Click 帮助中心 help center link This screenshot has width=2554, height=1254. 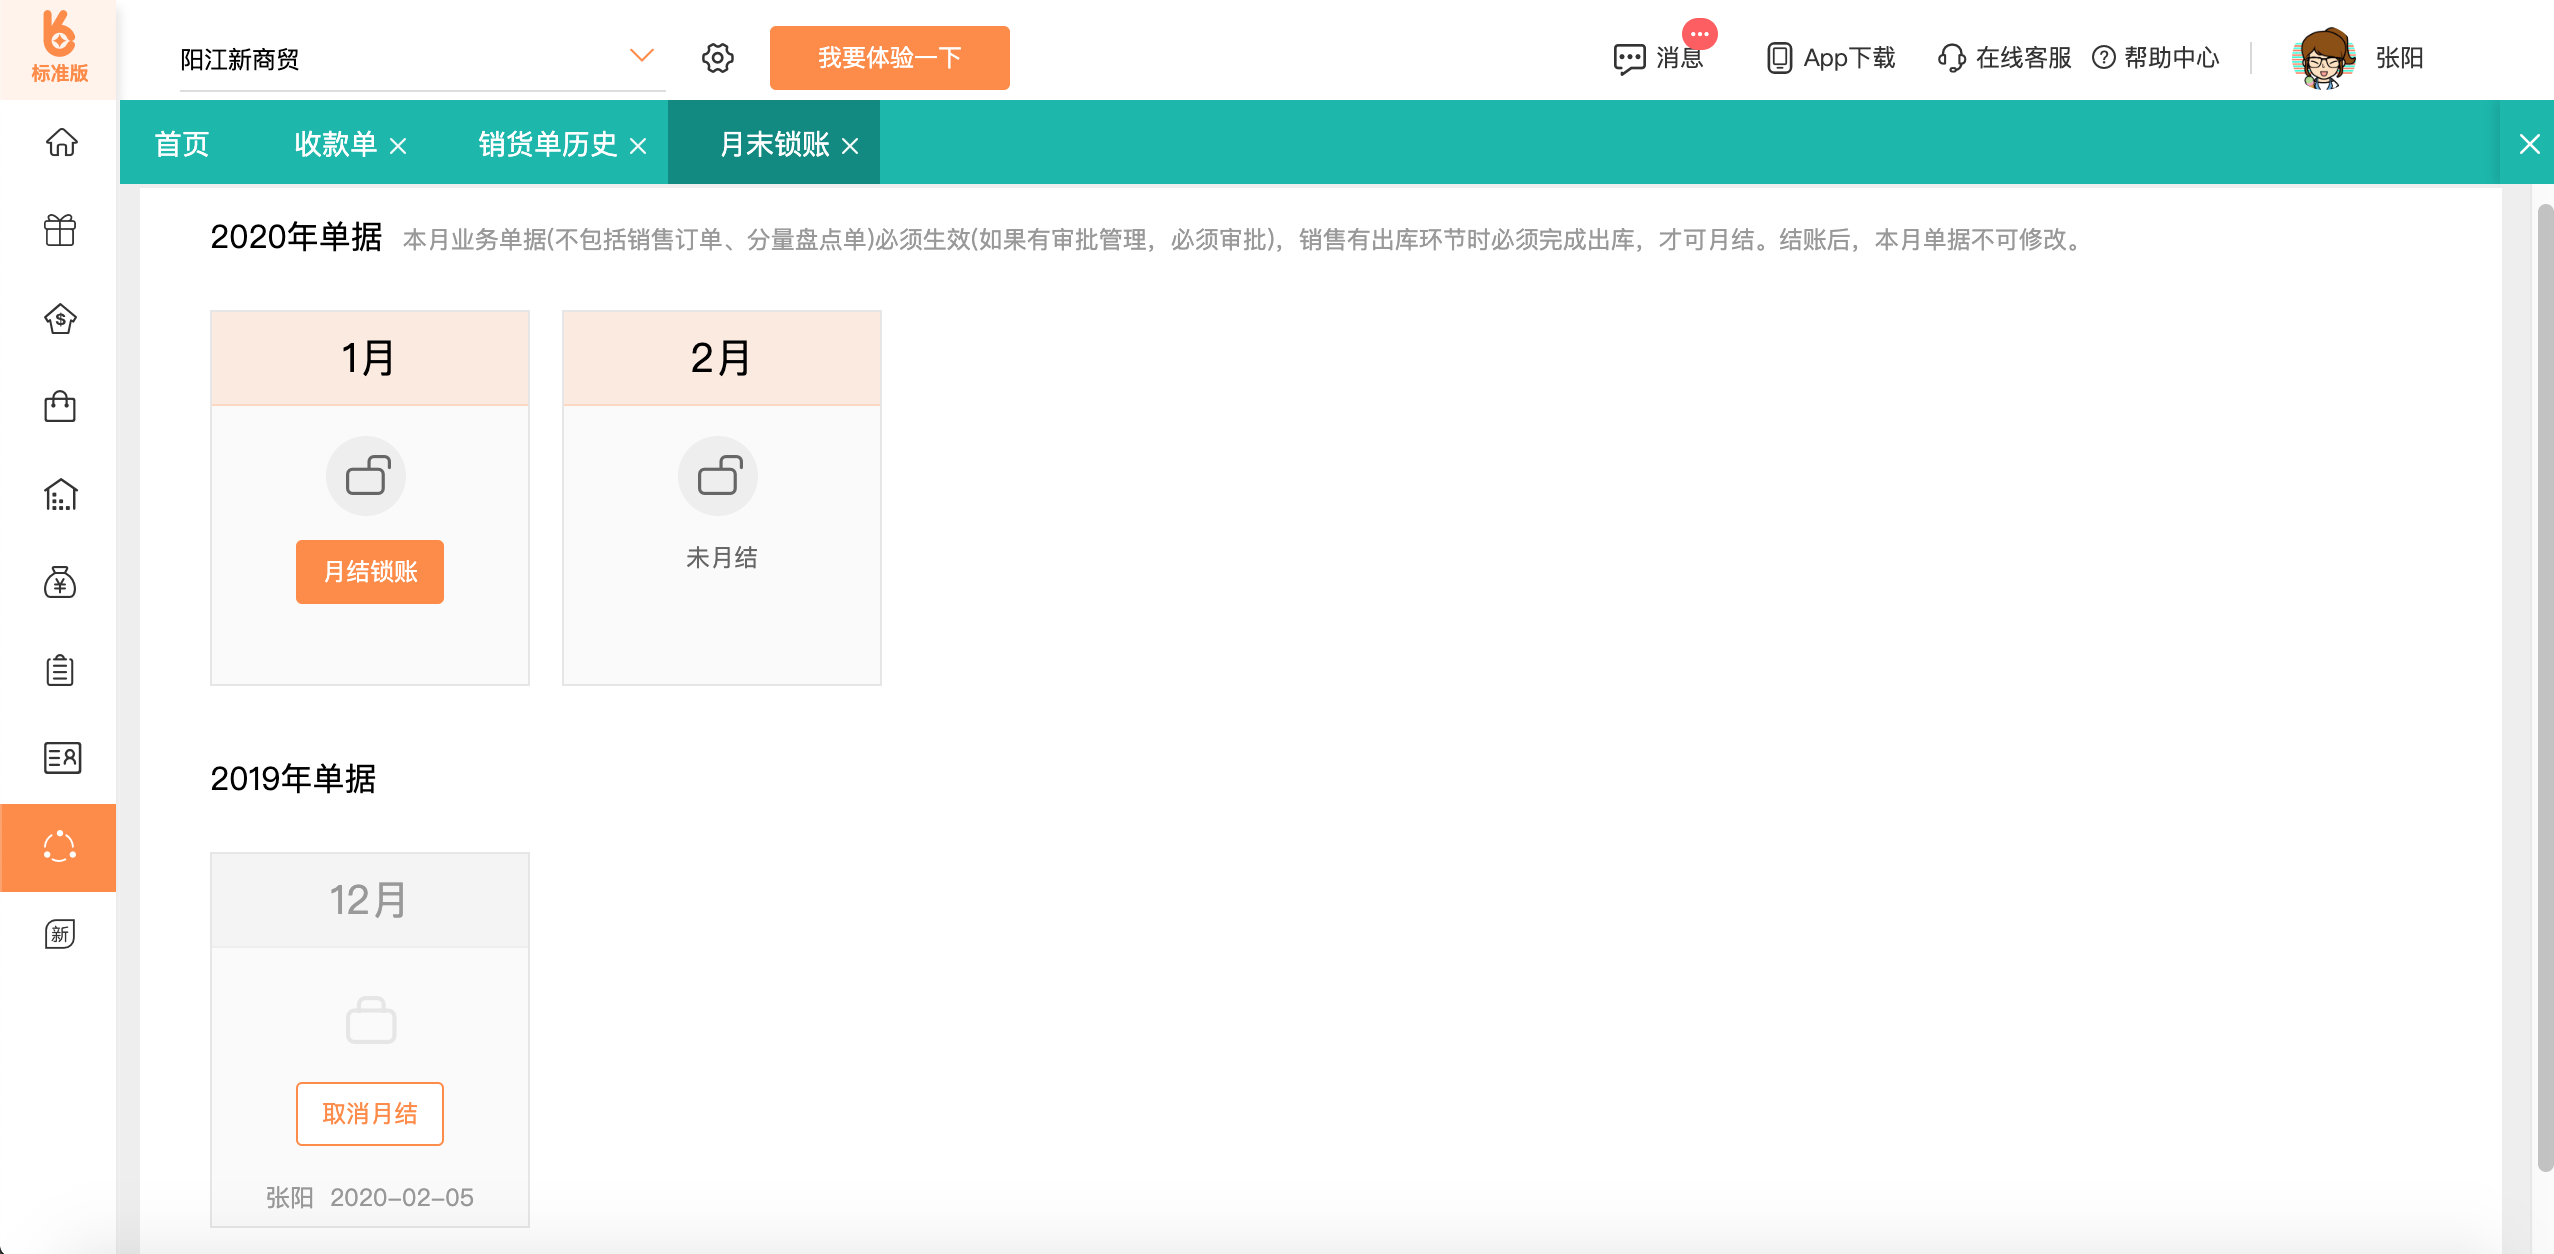pyautogui.click(x=2163, y=59)
